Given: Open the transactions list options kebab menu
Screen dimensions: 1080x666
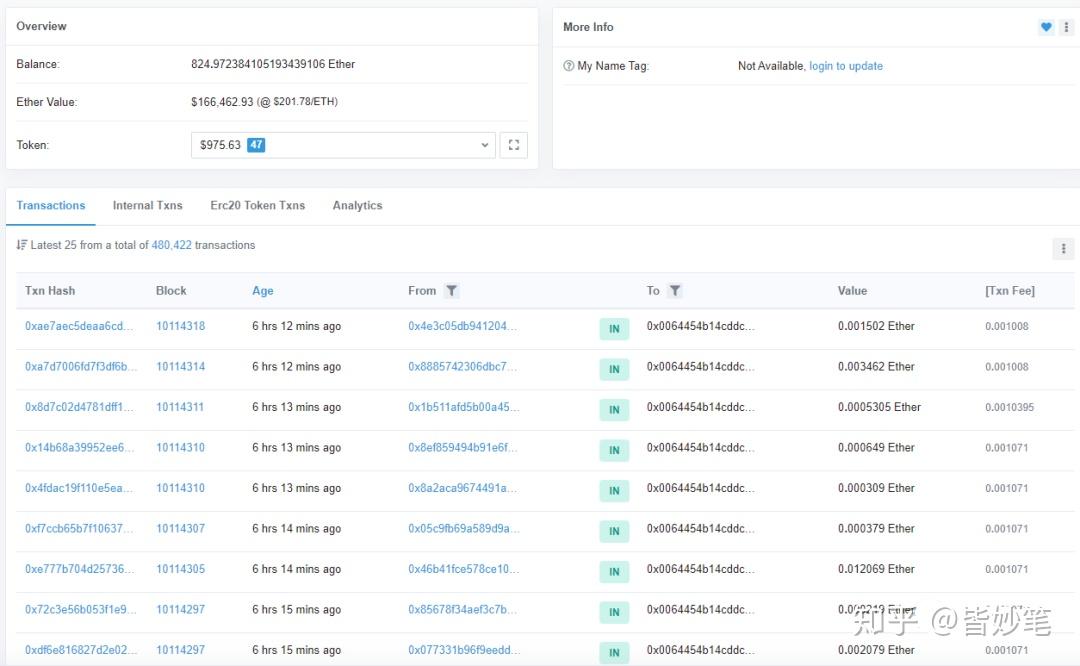Looking at the screenshot, I should (x=1063, y=248).
